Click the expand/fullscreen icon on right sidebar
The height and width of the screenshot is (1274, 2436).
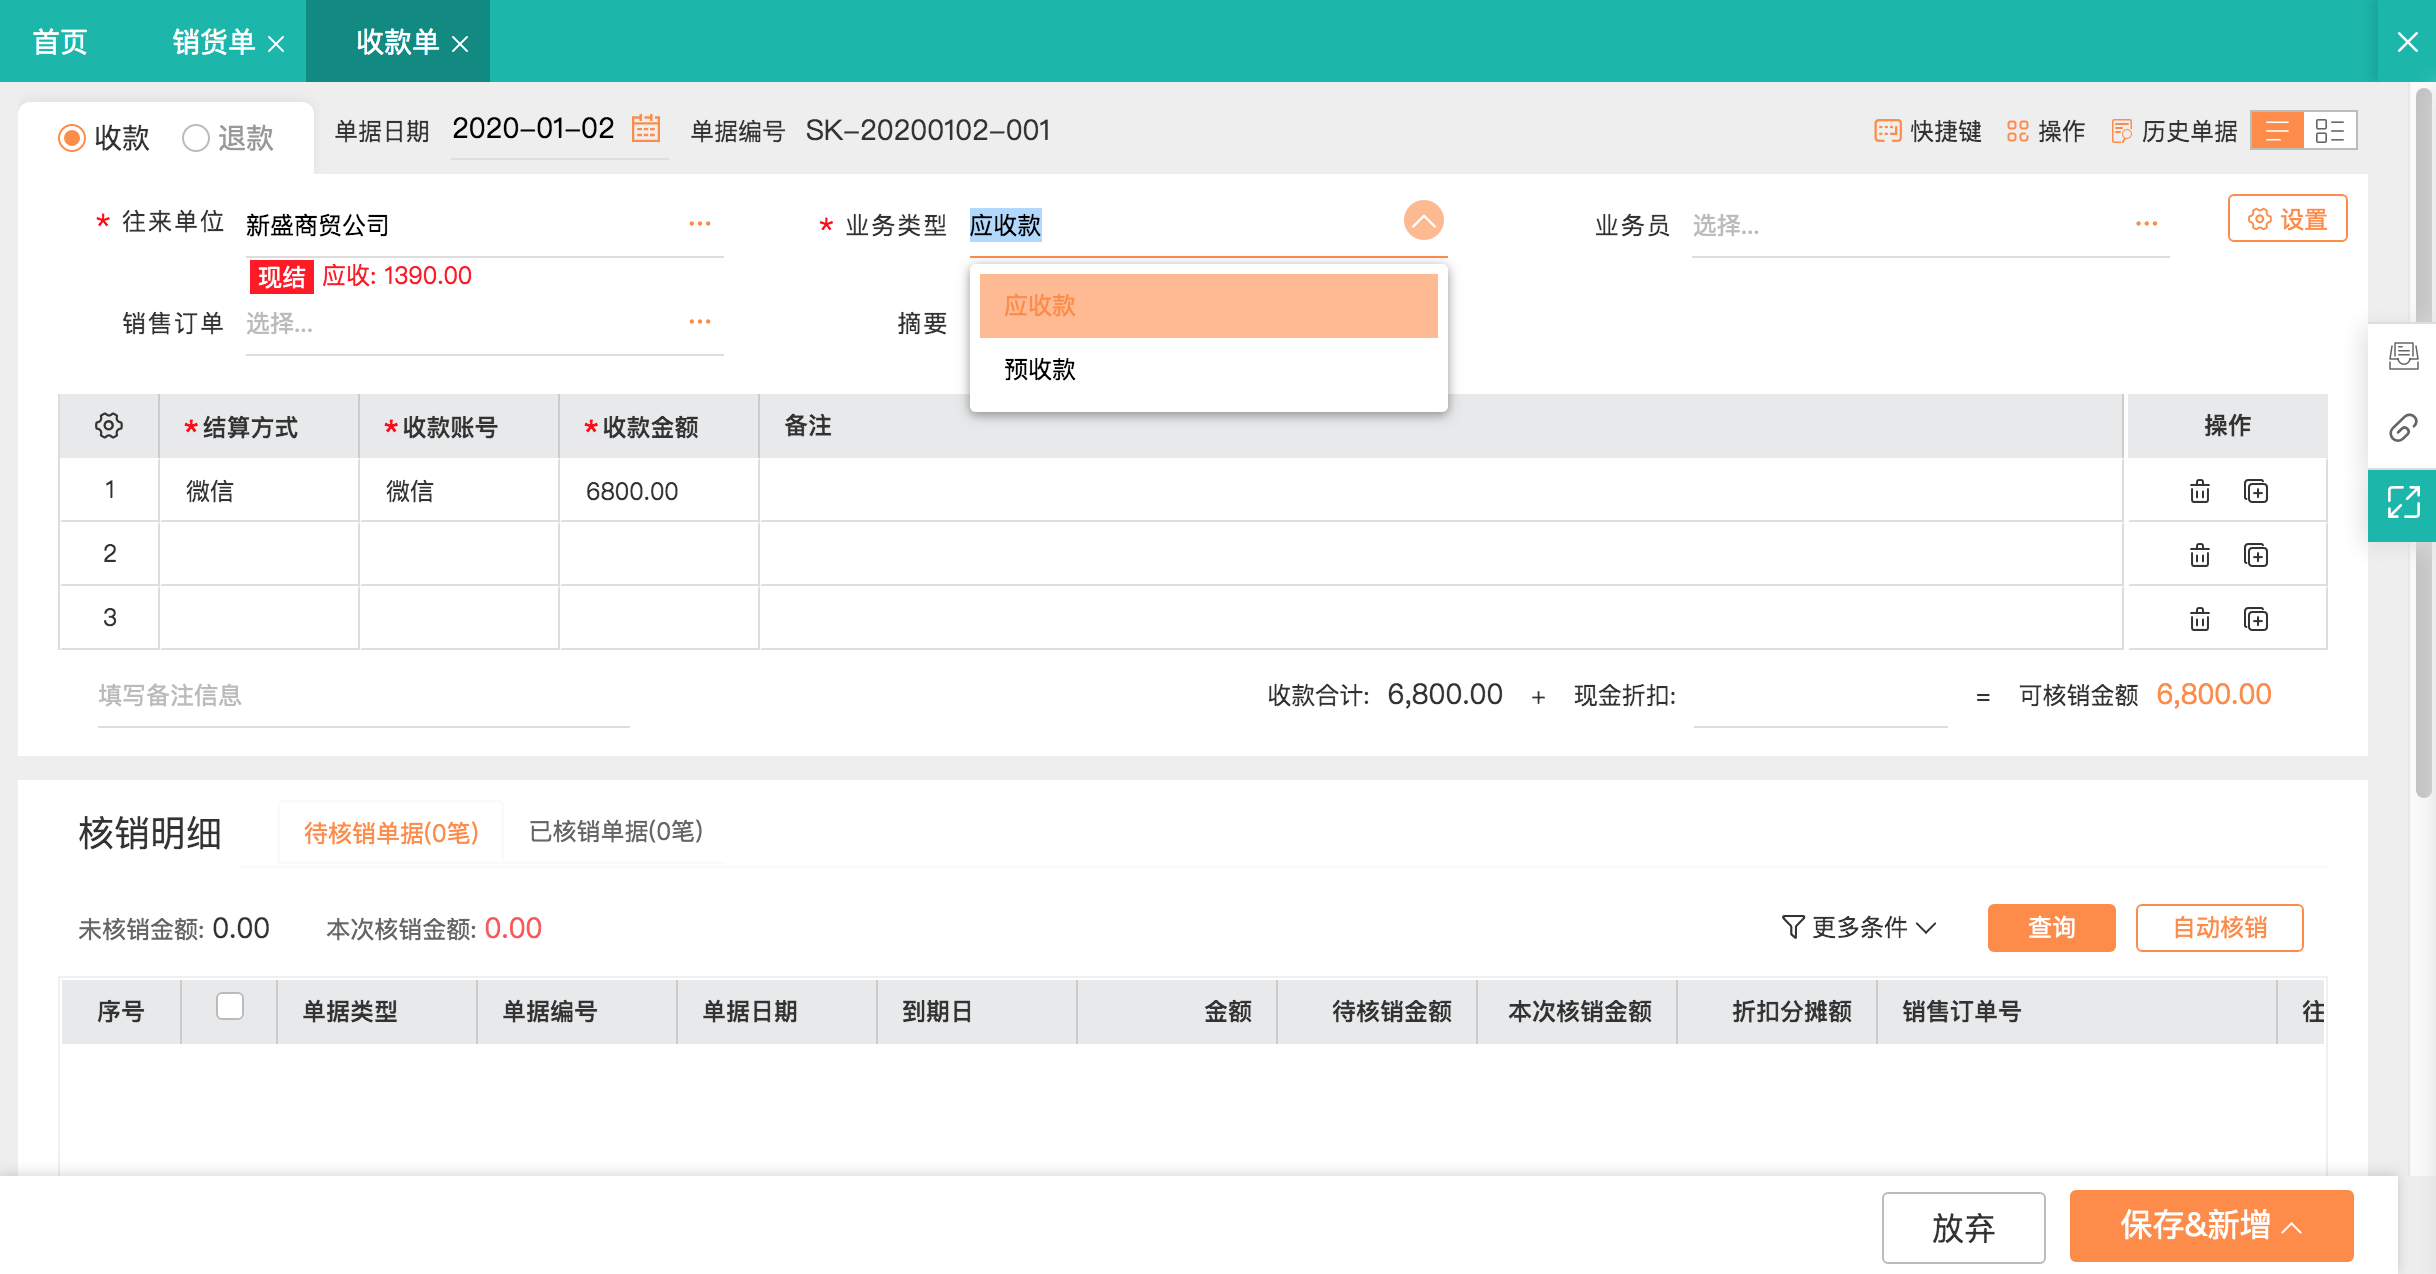(x=2402, y=499)
